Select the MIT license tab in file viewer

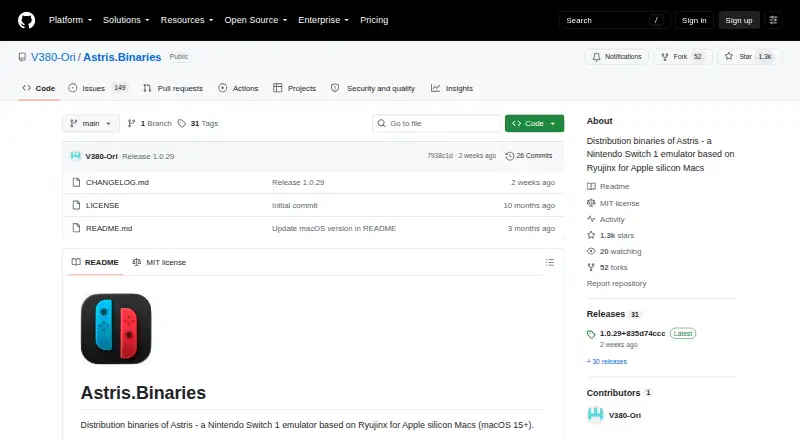[159, 262]
